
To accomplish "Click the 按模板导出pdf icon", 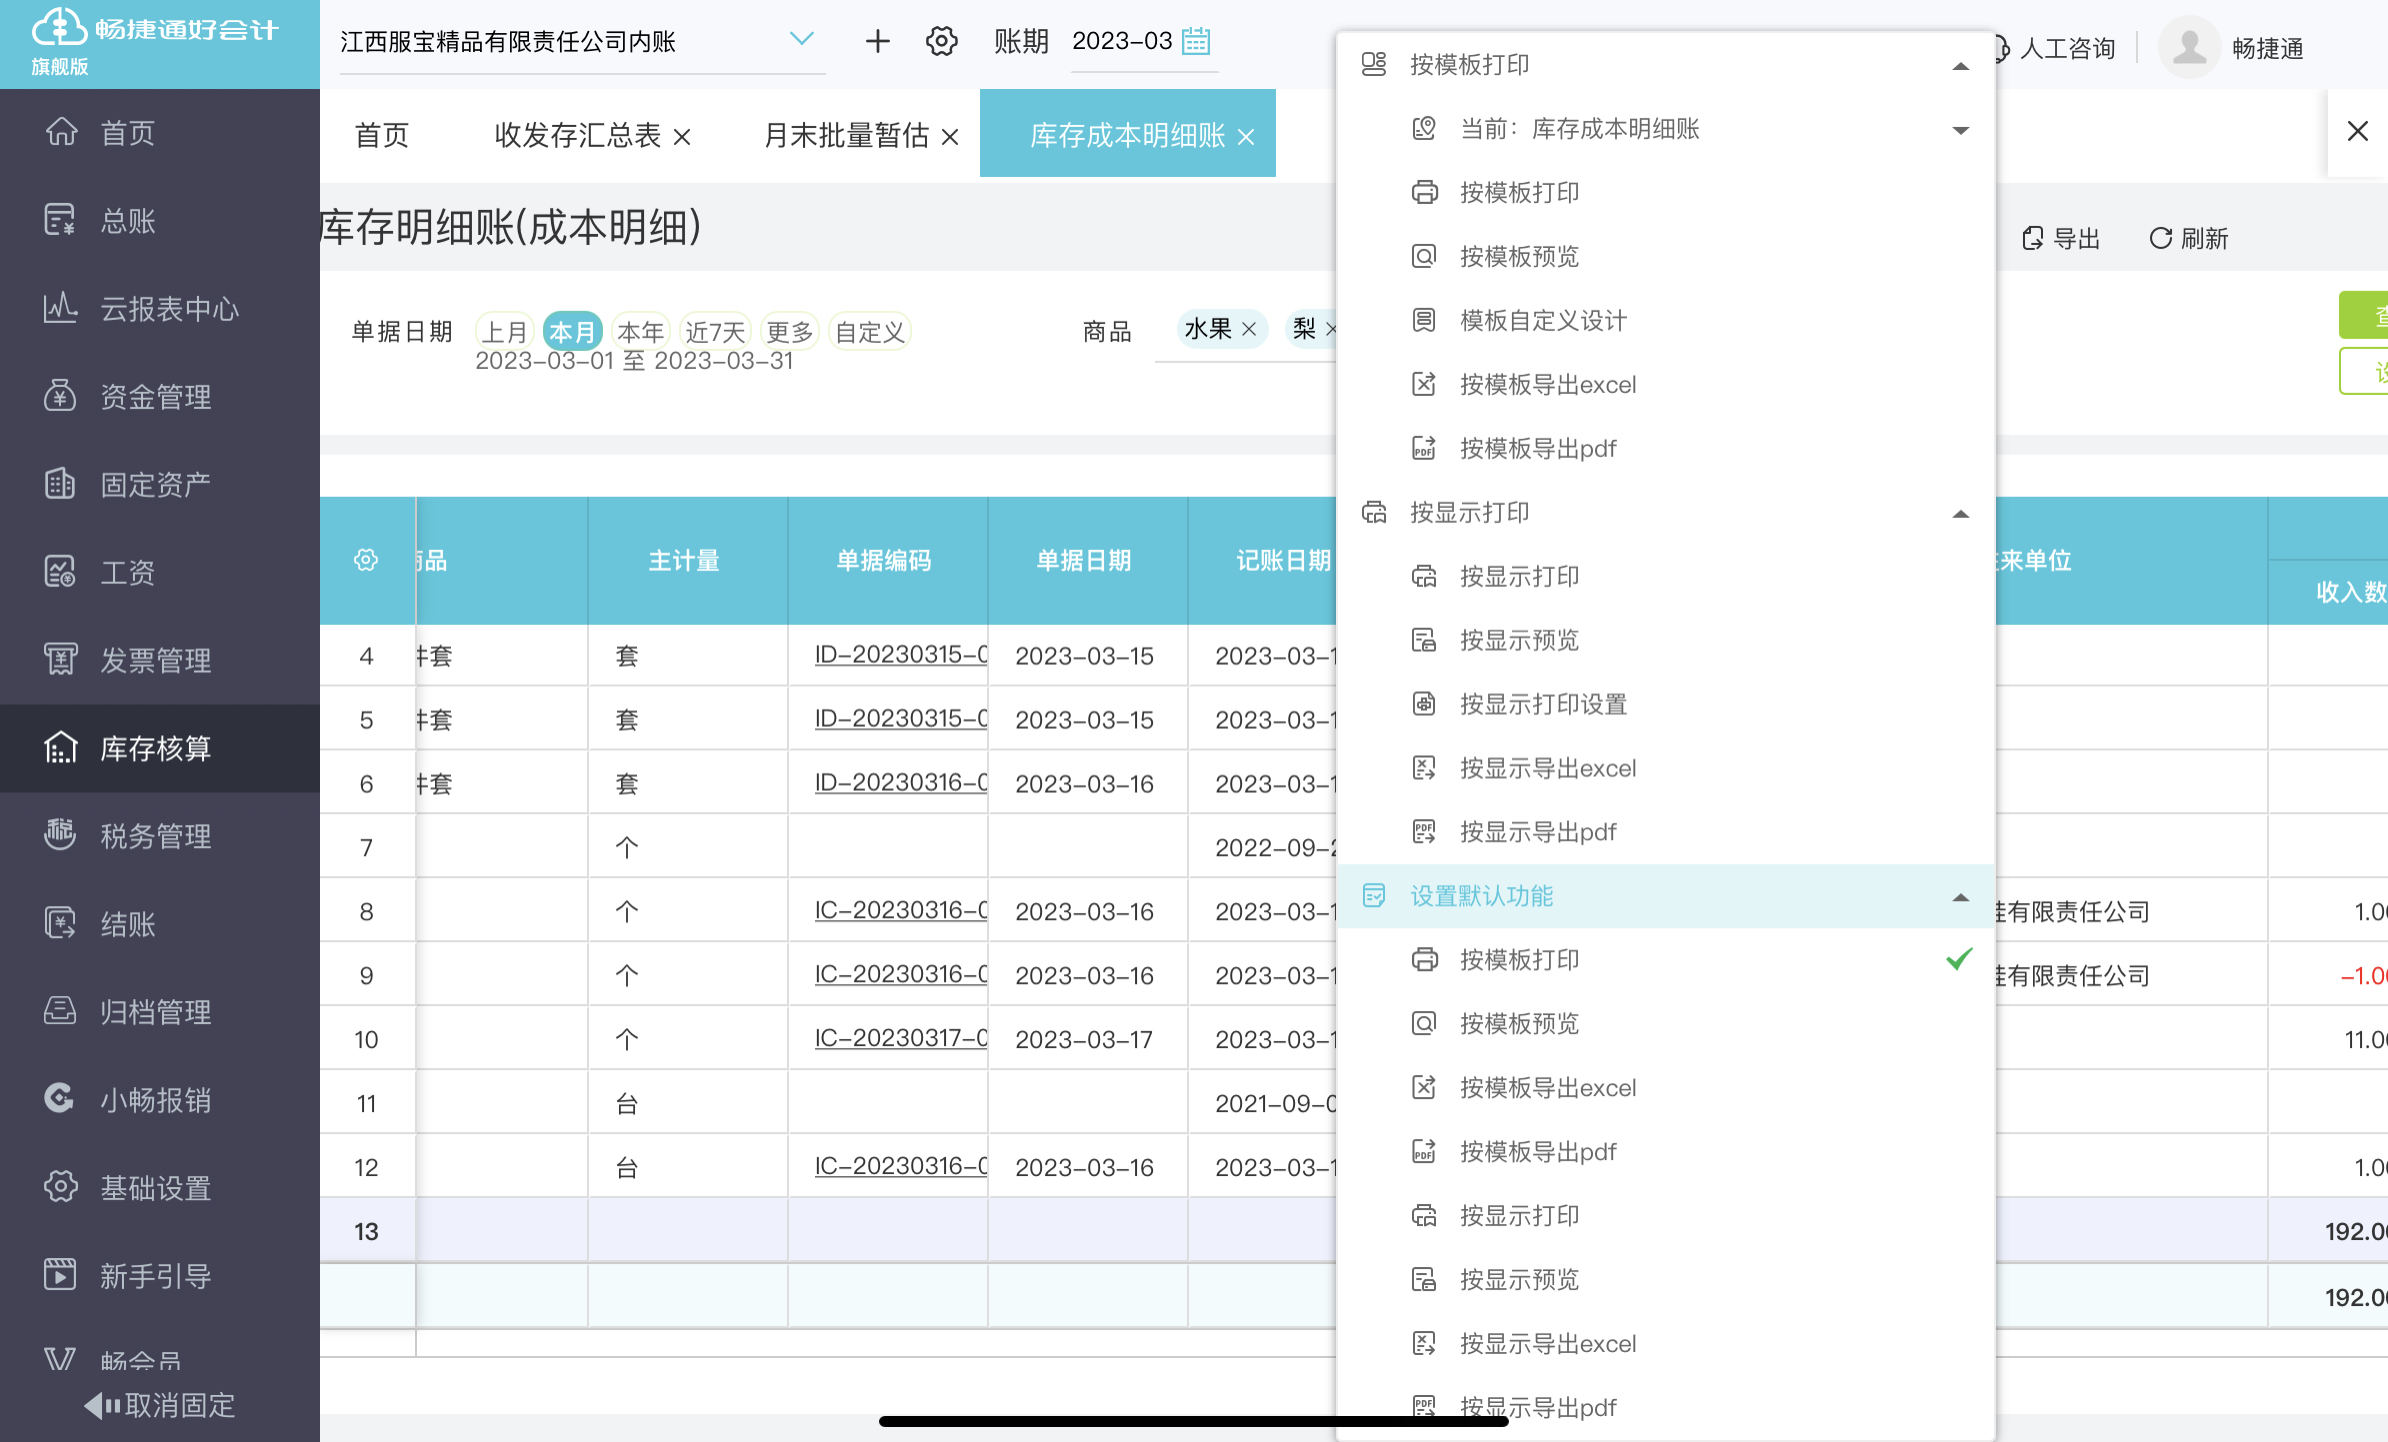I will pyautogui.click(x=1424, y=447).
